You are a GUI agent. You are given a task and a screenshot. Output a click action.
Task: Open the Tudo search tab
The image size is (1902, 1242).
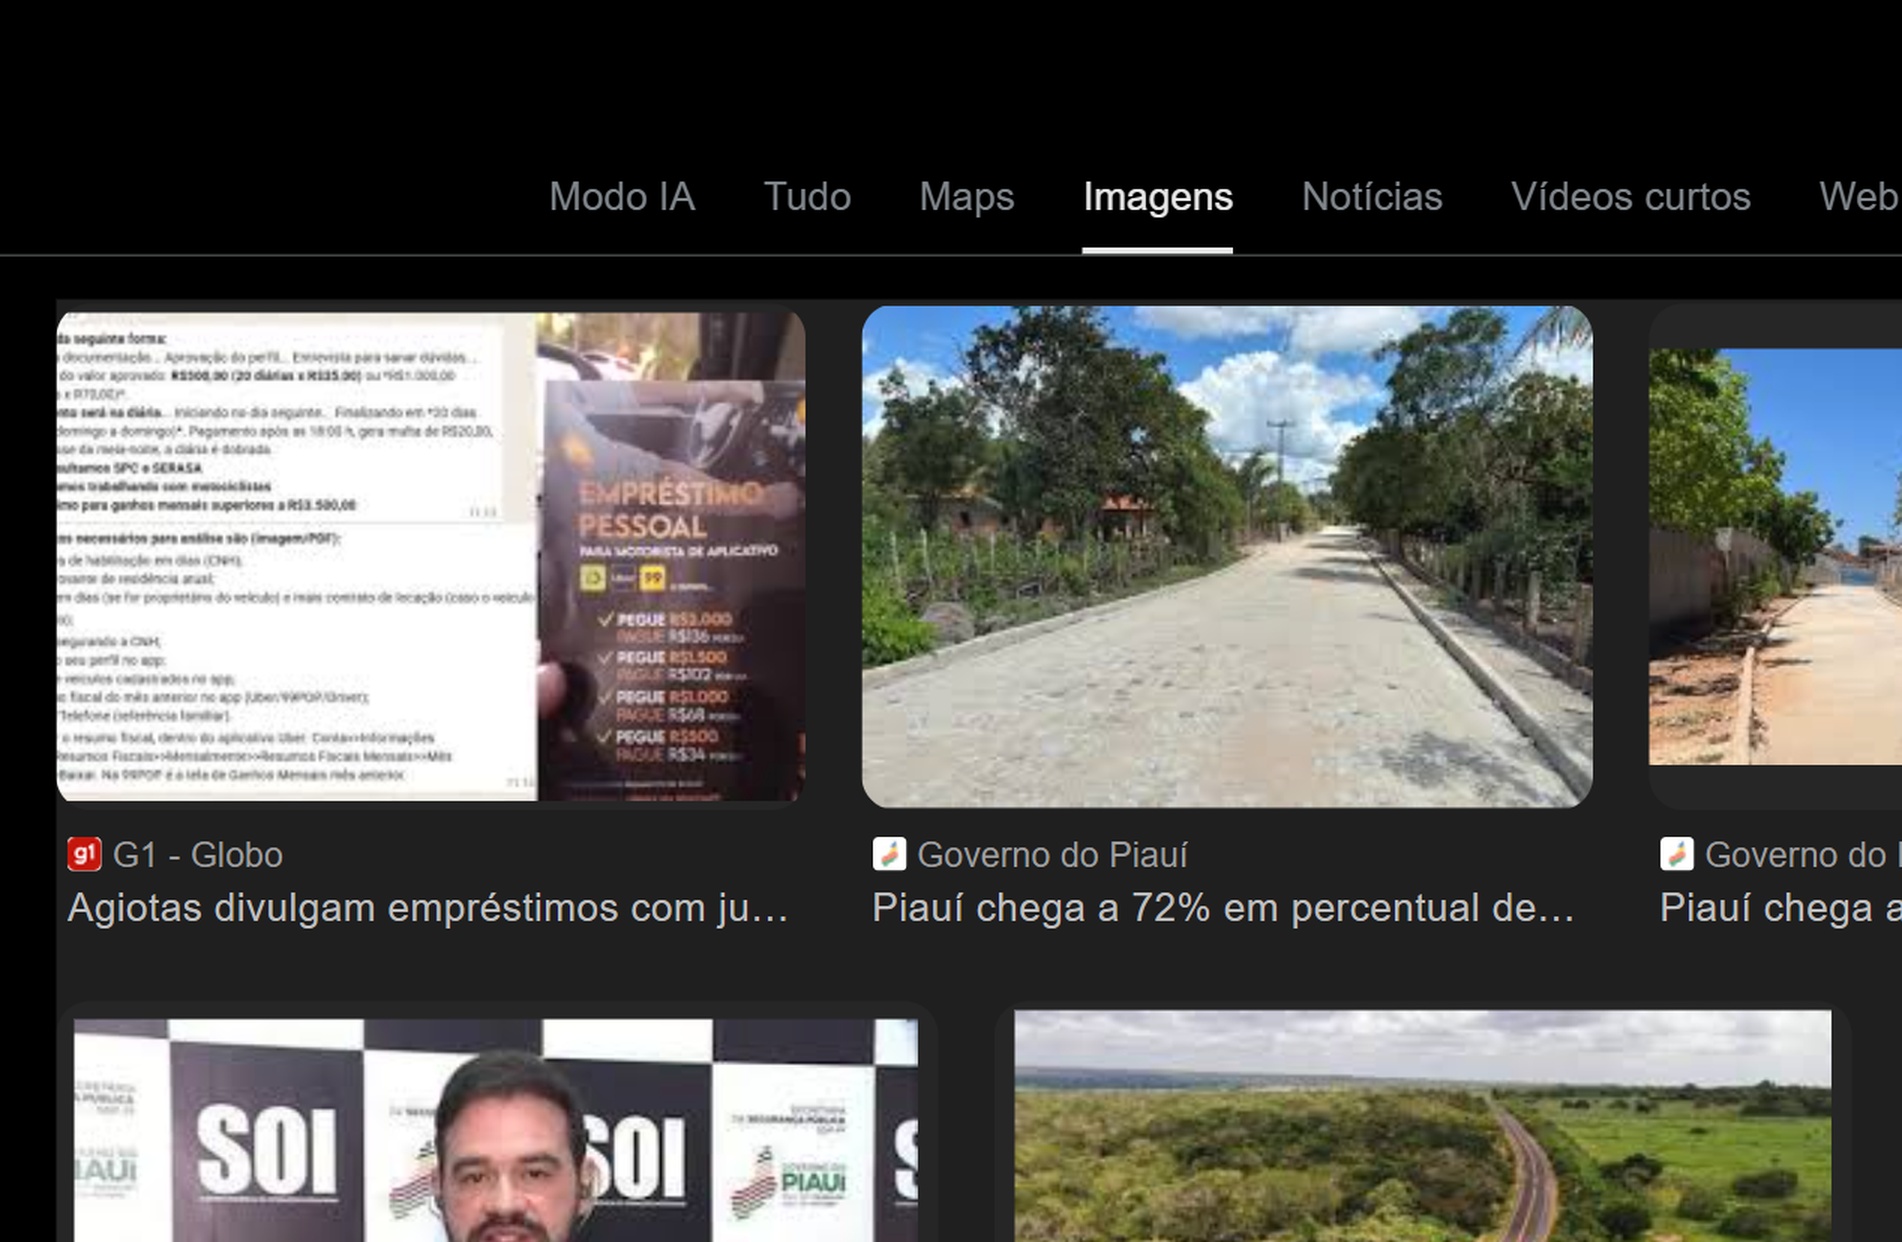pos(807,197)
